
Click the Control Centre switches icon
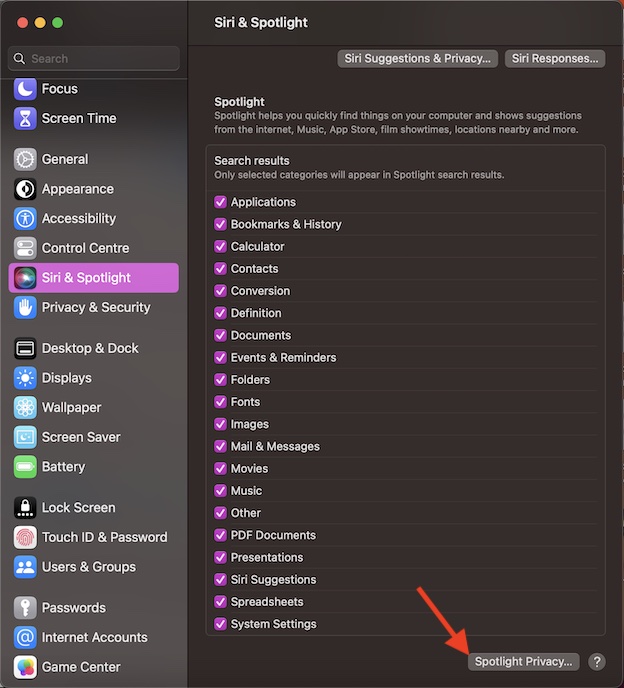25,248
